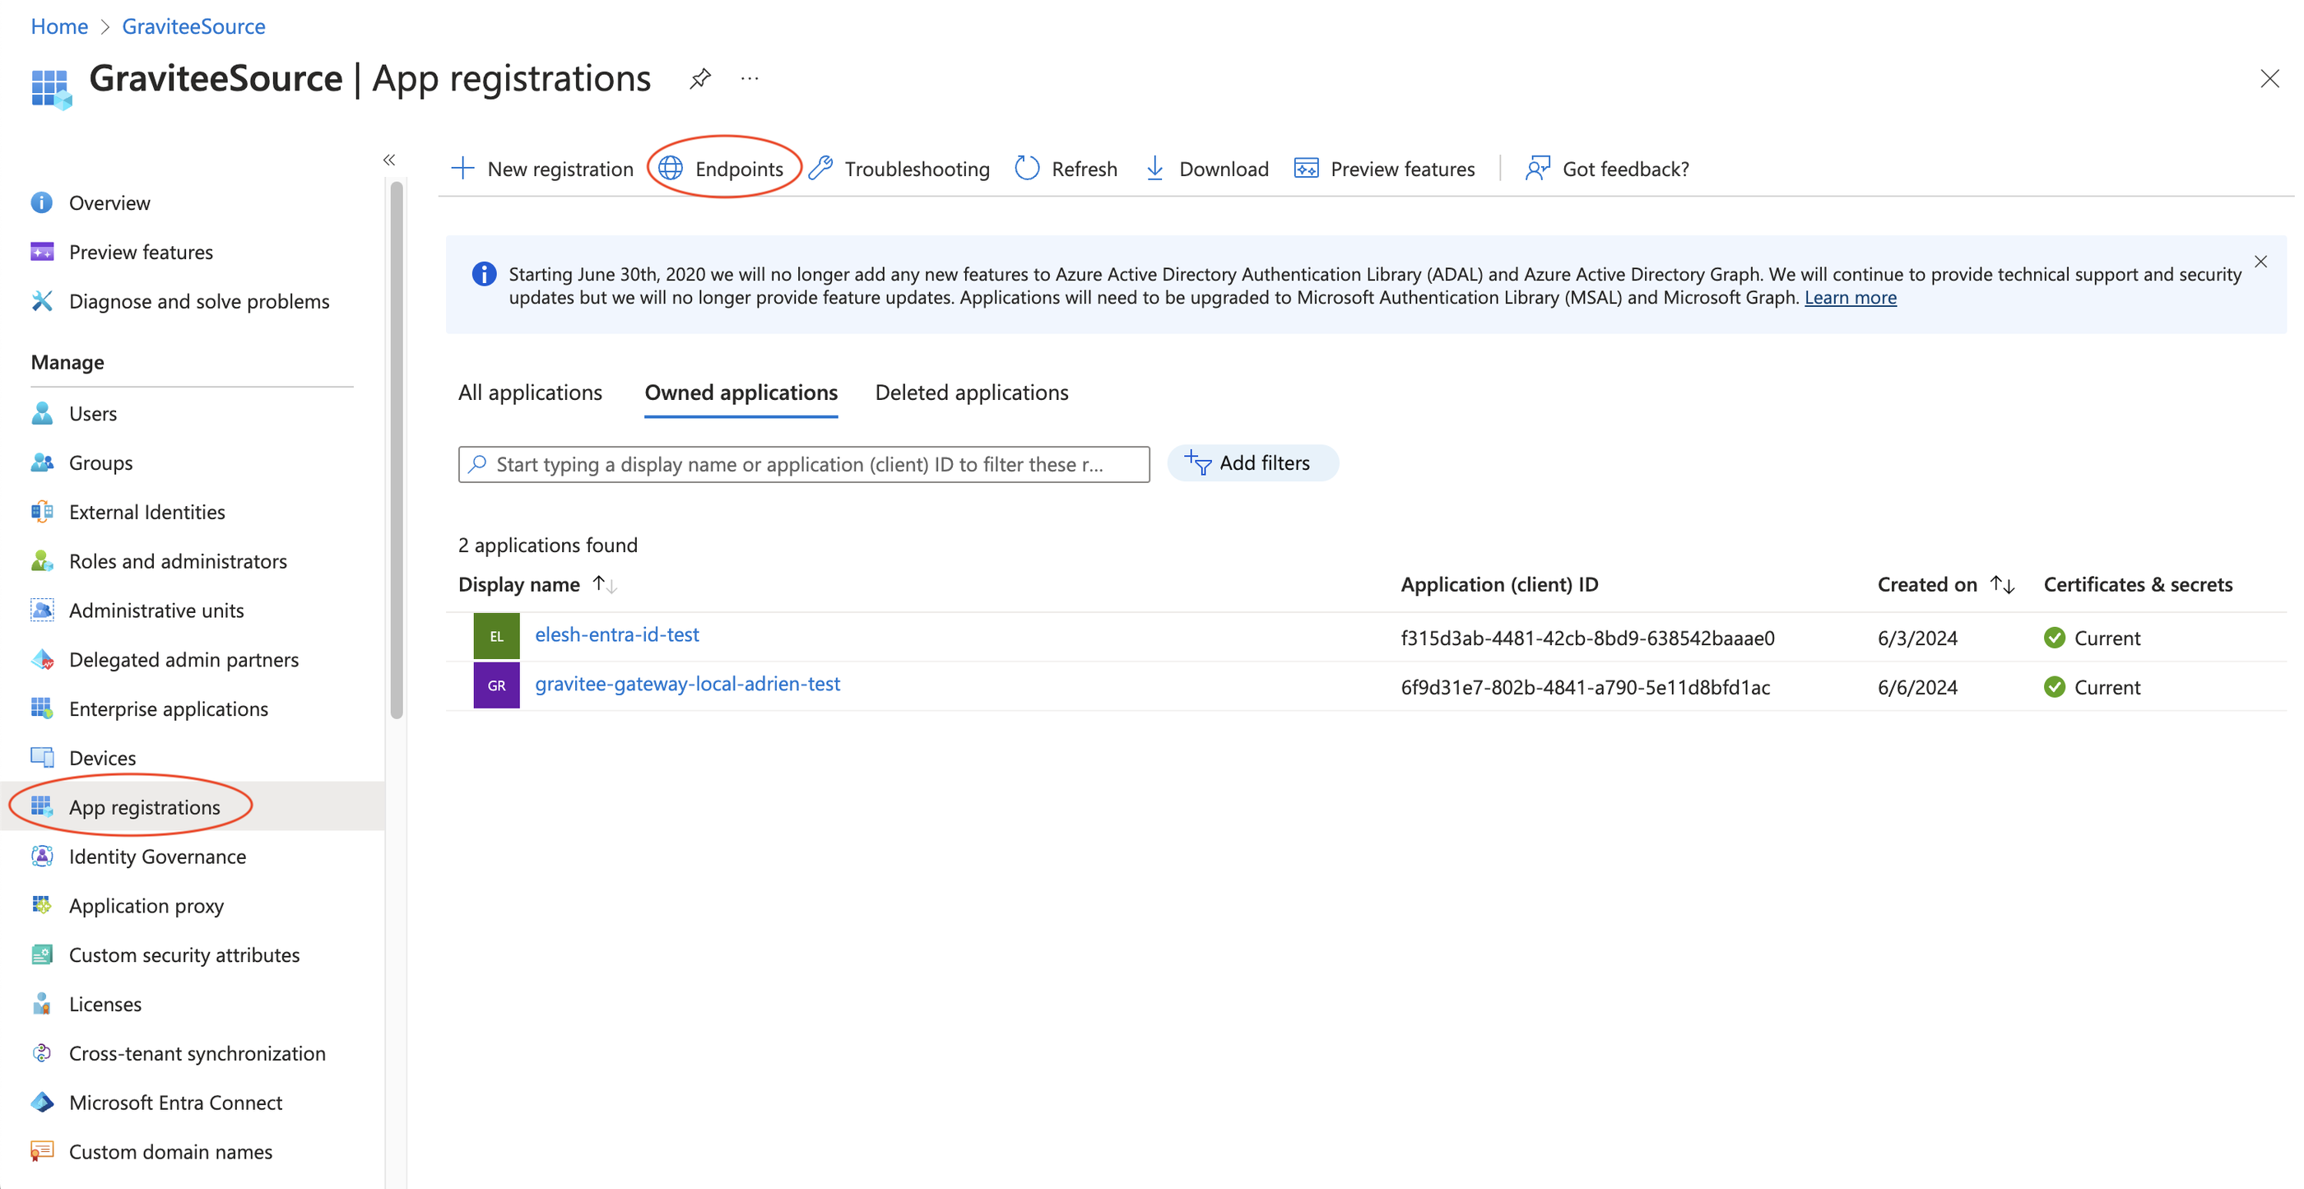The height and width of the screenshot is (1189, 2304).
Task: Open the more options ellipsis menu
Action: (750, 78)
